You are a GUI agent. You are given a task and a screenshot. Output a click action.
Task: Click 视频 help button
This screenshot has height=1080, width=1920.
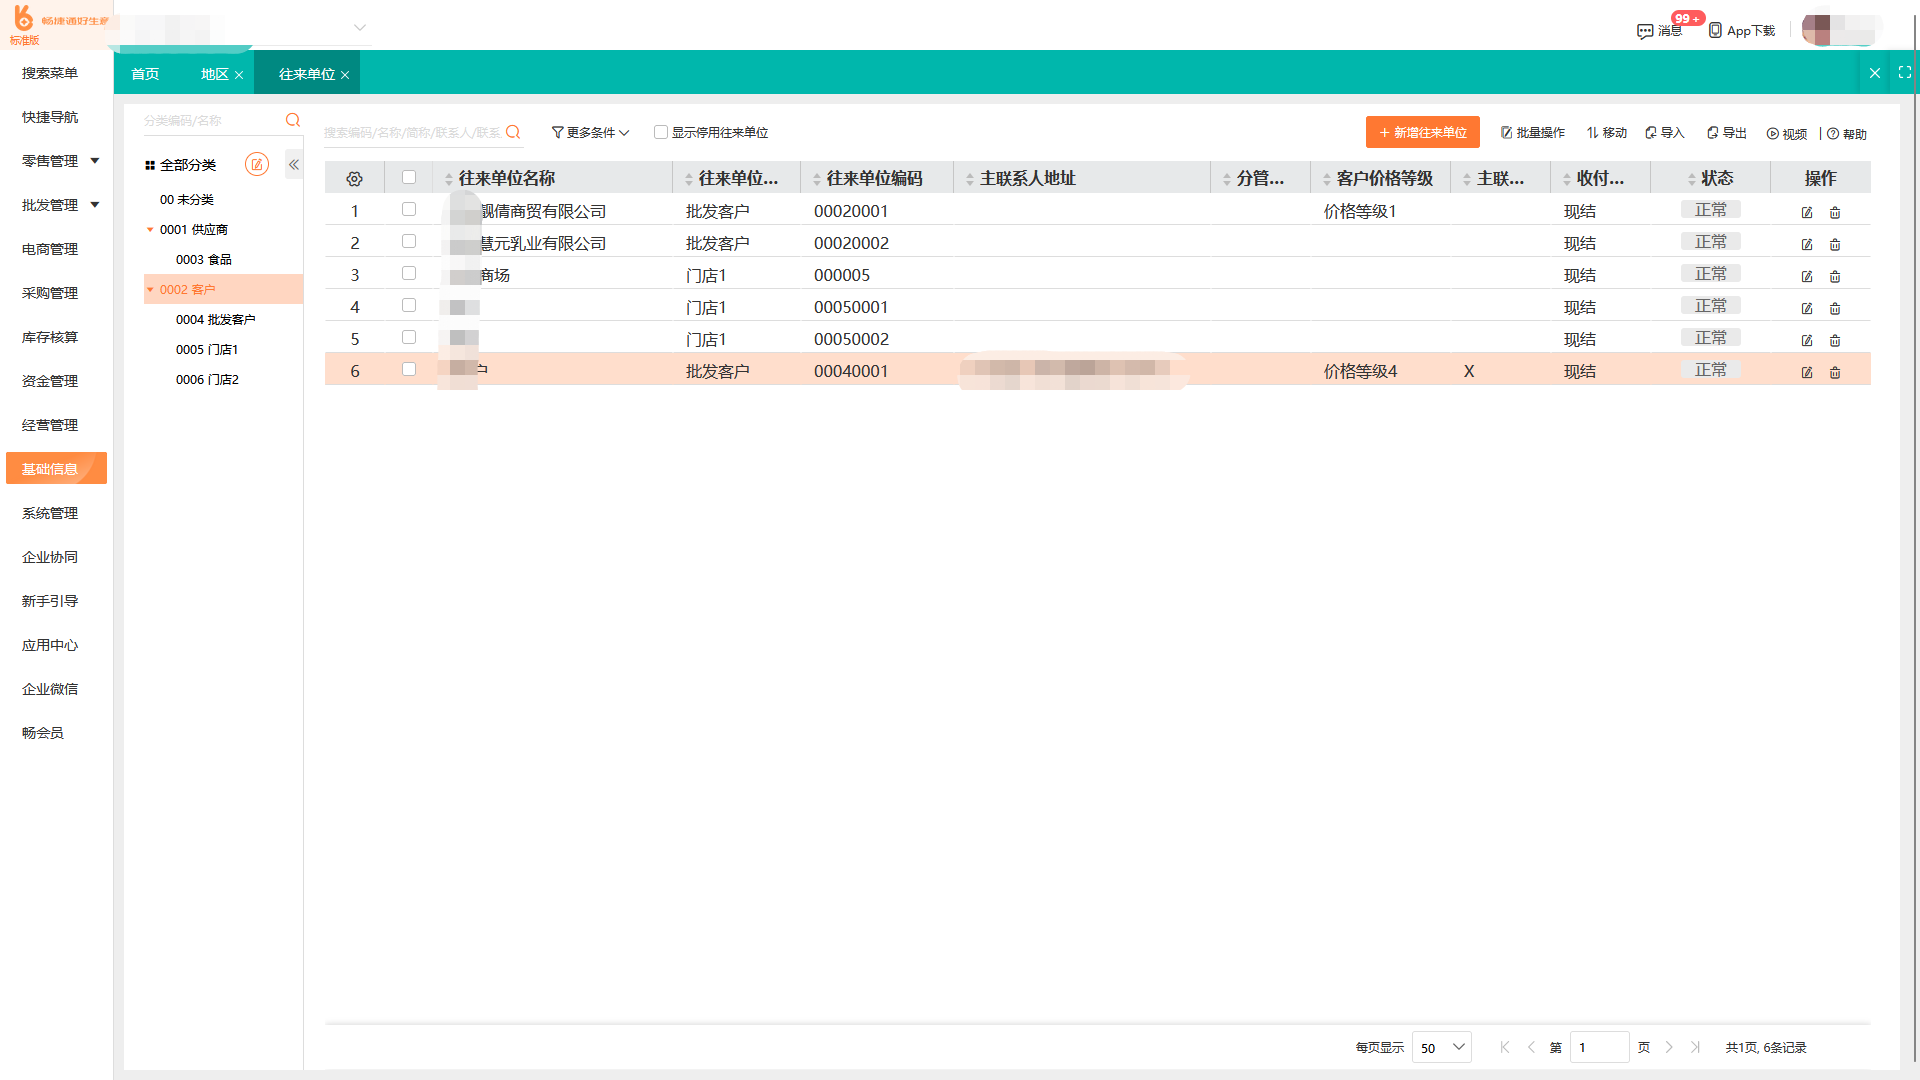coord(1788,131)
